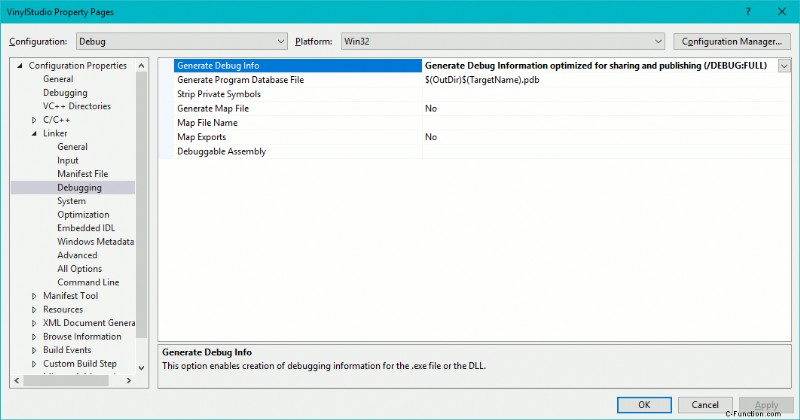Expand the Build Events node
This screenshot has width=800, height=420.
[35, 350]
